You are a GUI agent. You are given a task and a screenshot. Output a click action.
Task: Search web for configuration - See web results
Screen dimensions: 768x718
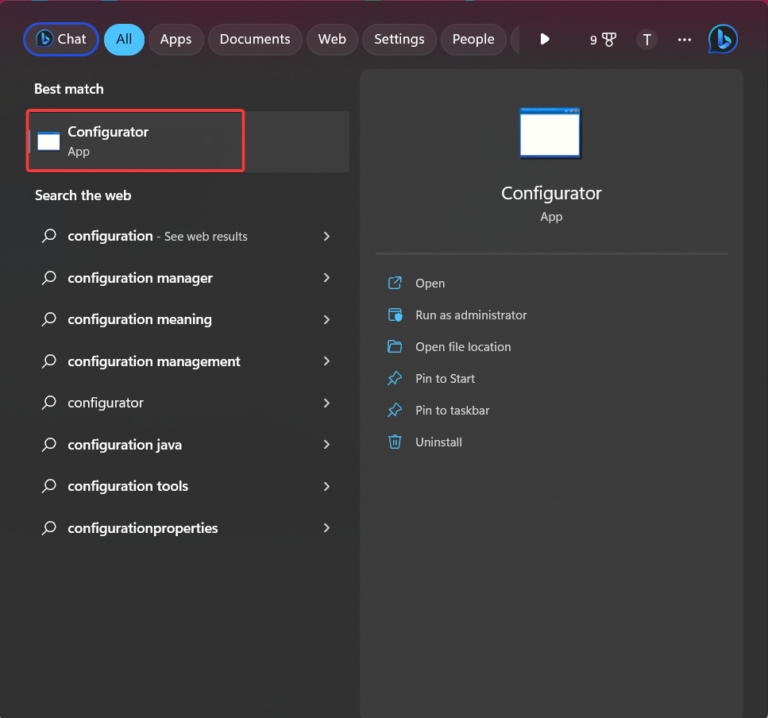click(157, 236)
